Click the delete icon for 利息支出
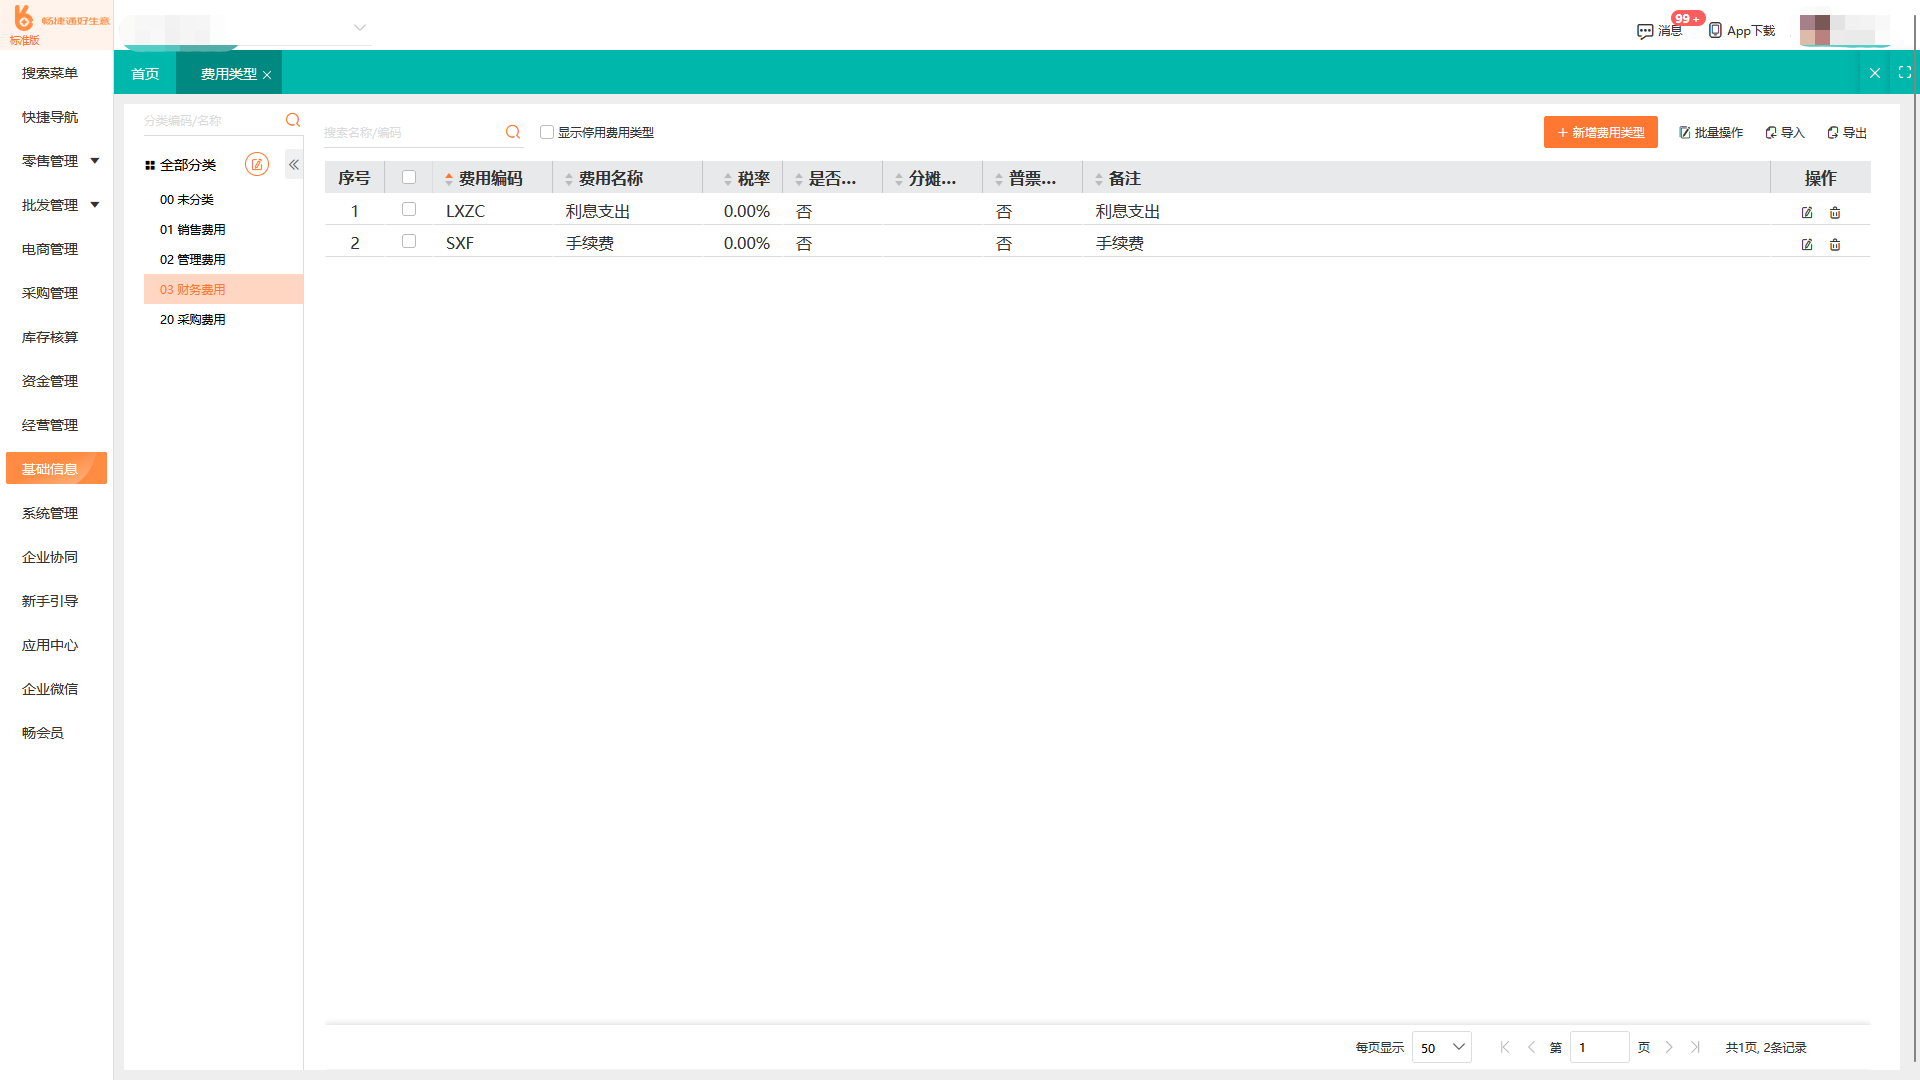 (x=1836, y=212)
